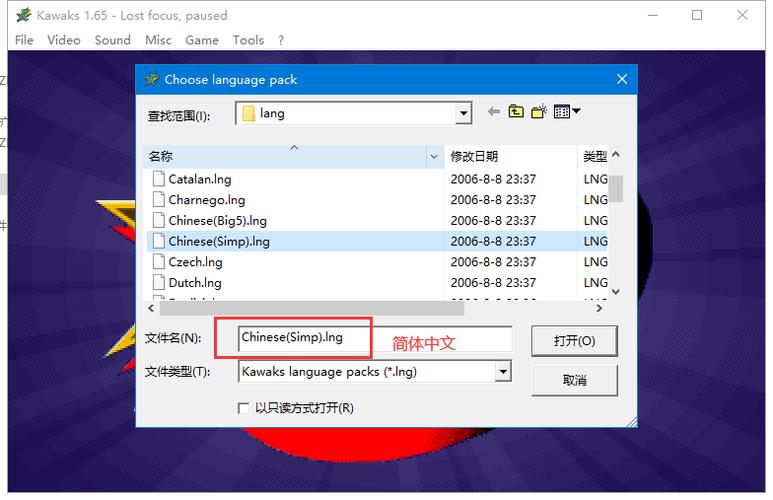
Task: Click the name column dropdown arrow
Action: [x=435, y=157]
